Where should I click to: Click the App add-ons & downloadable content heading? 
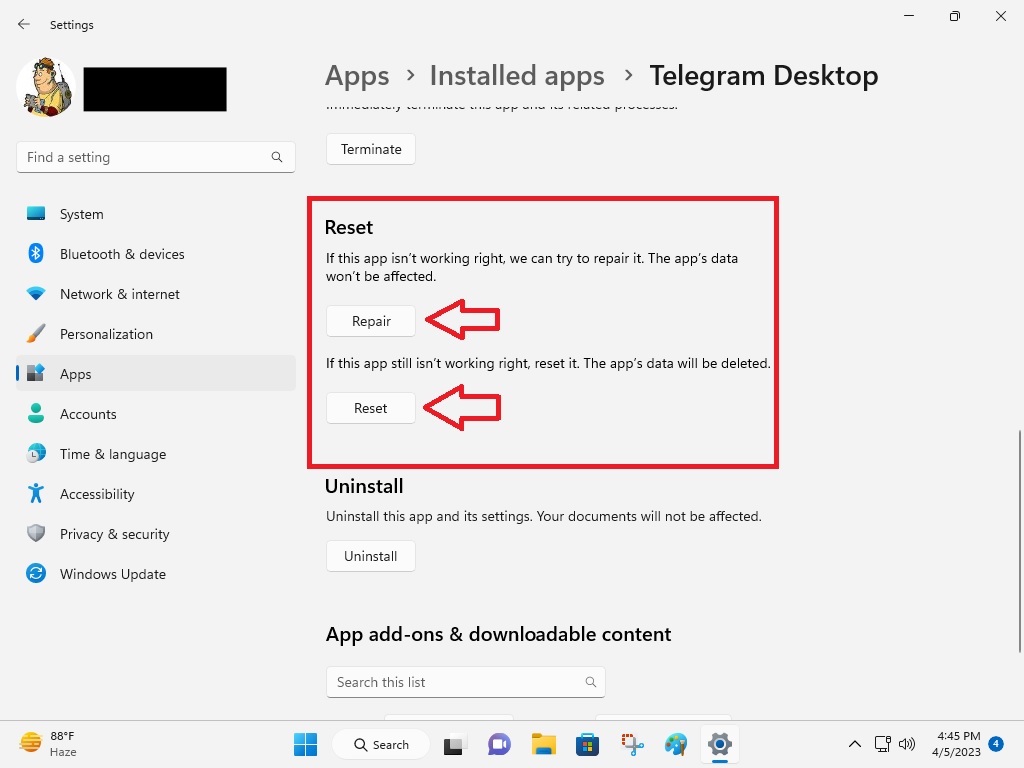click(498, 634)
